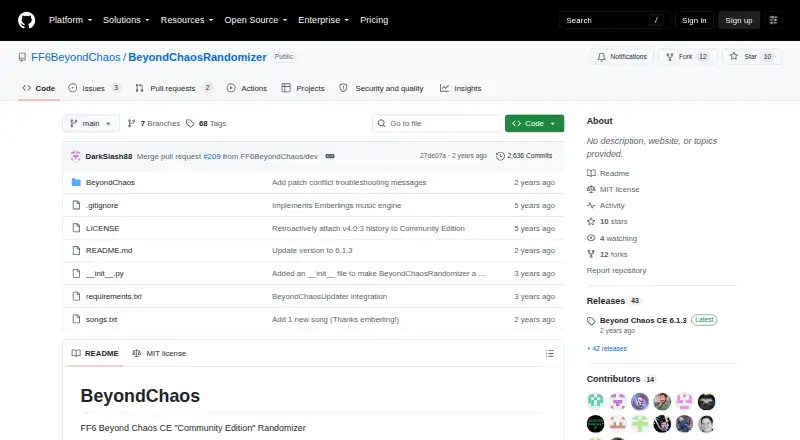Select the README tab in file viewer
Image resolution: width=800 pixels, height=440 pixels.
pos(95,353)
